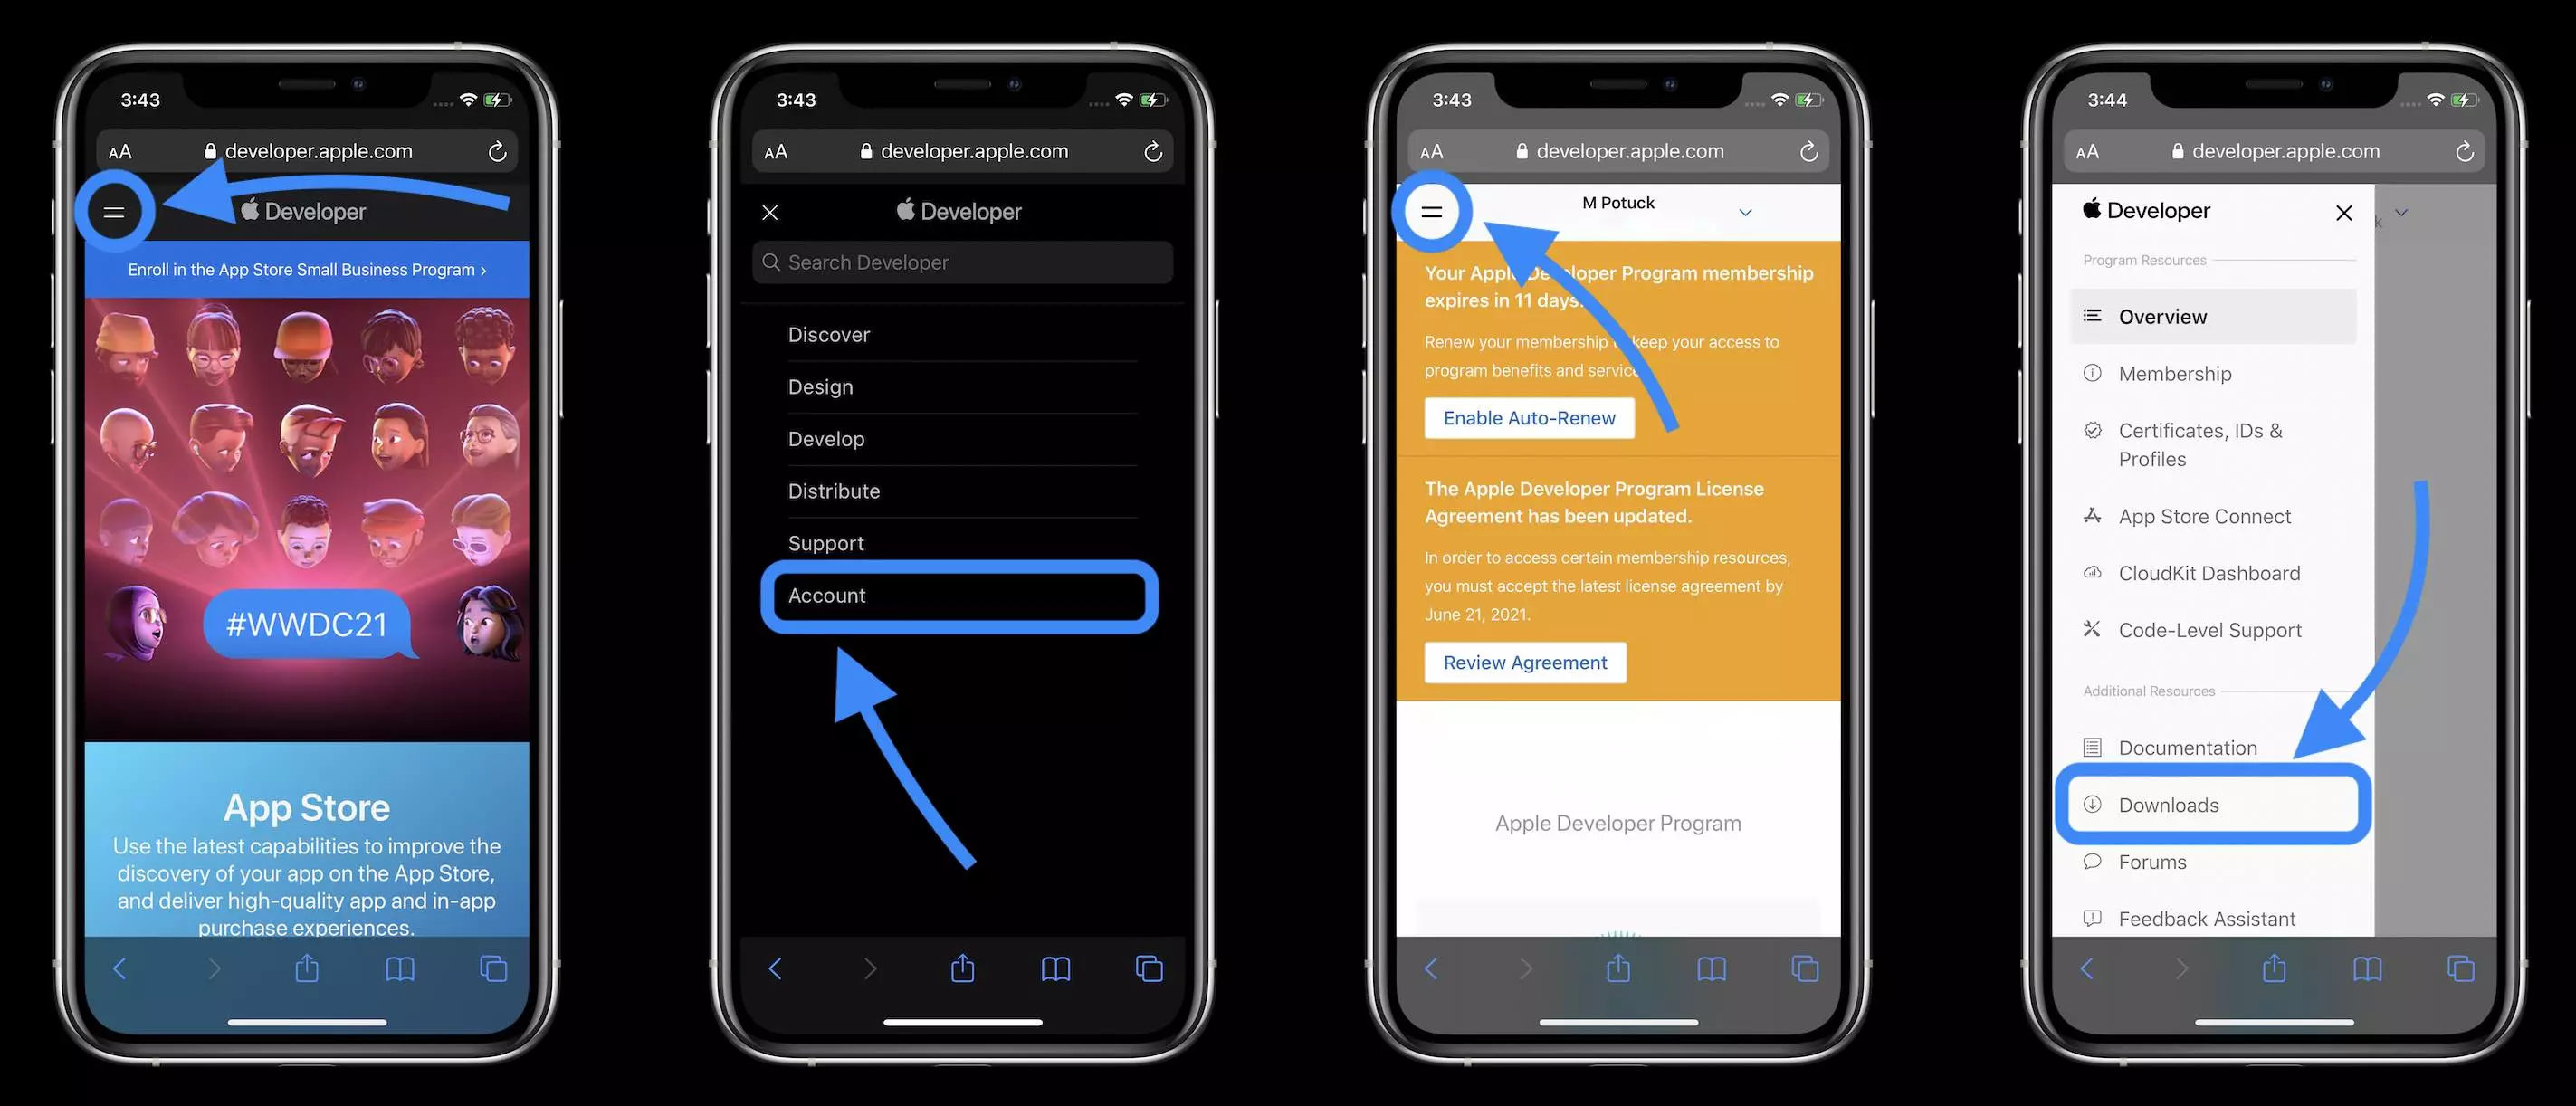Click the reload/refresh page icon
This screenshot has width=2576, height=1106.
498,149
